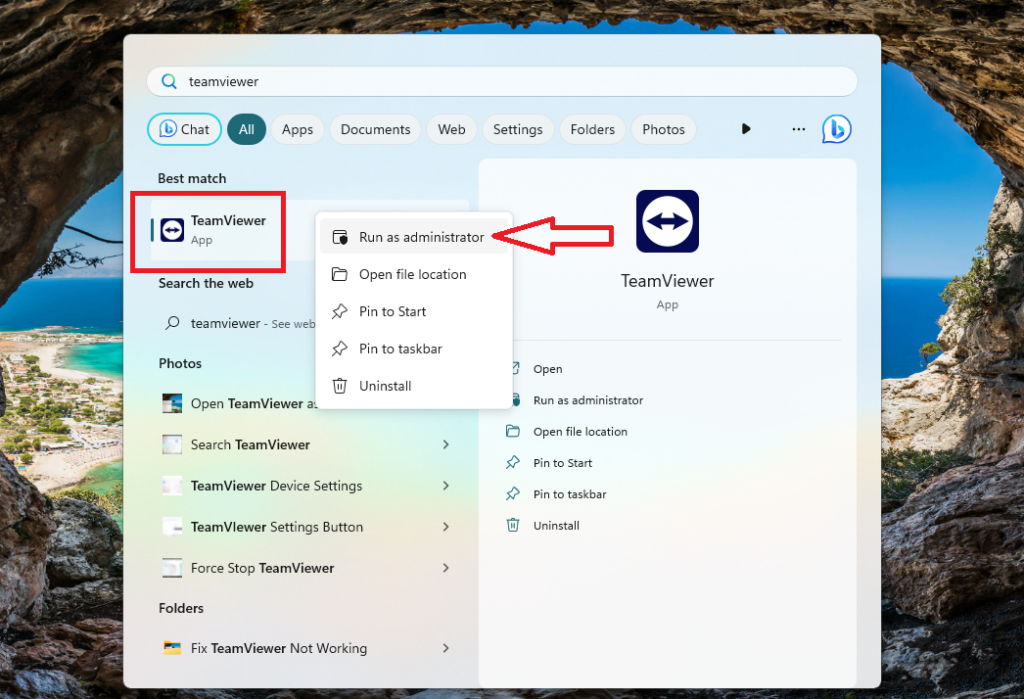This screenshot has width=1024, height=699.
Task: Click Pin to Start in right details pane
Action: click(562, 463)
